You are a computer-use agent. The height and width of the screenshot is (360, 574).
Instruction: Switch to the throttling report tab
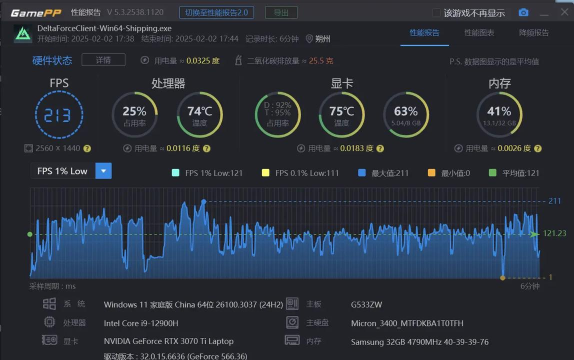[x=534, y=33]
